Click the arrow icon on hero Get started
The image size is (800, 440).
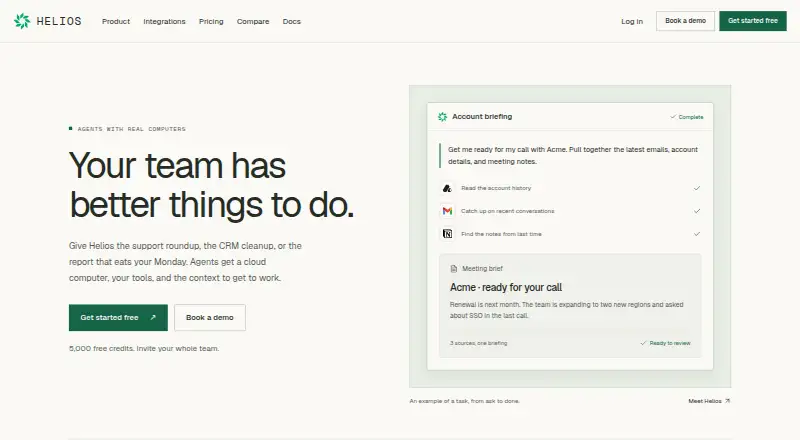153,317
